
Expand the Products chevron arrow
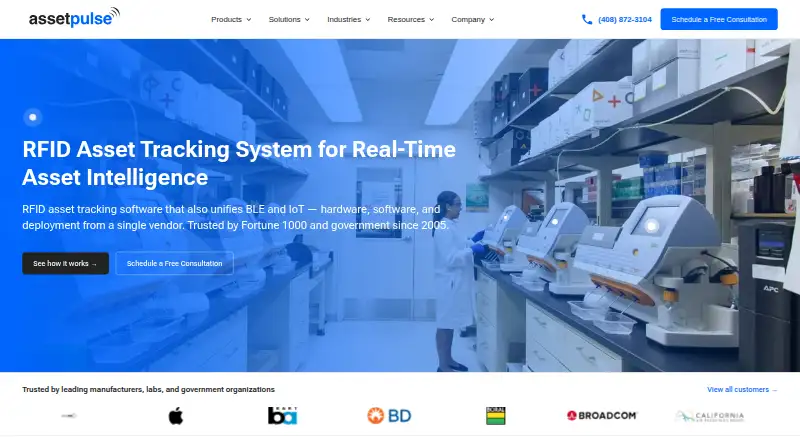(x=249, y=20)
